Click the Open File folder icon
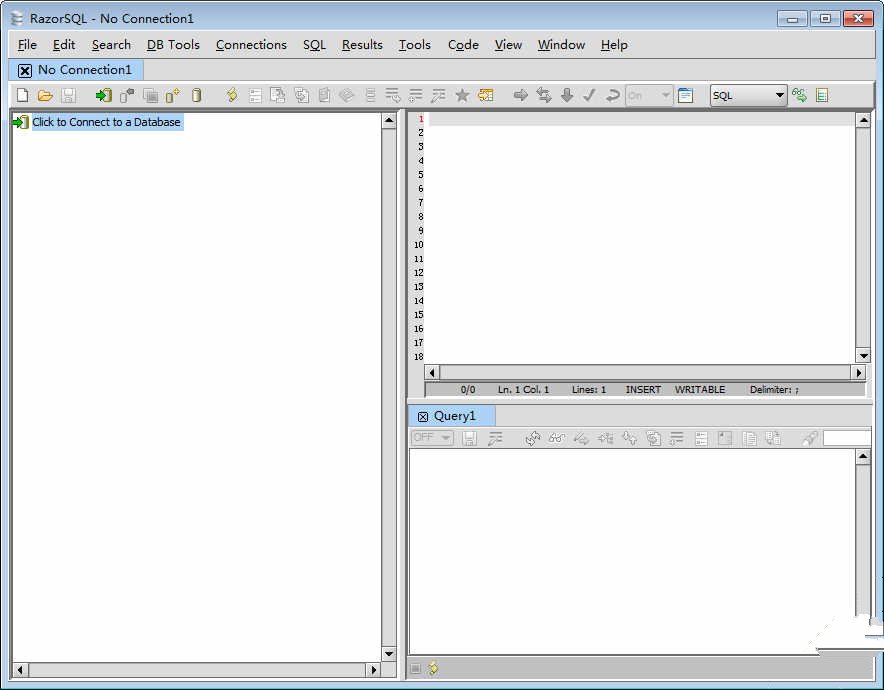 coord(45,96)
